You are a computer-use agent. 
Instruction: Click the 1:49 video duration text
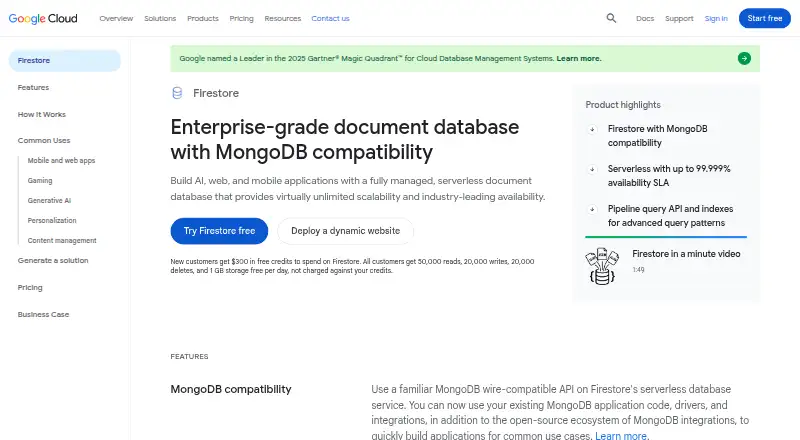click(638, 270)
